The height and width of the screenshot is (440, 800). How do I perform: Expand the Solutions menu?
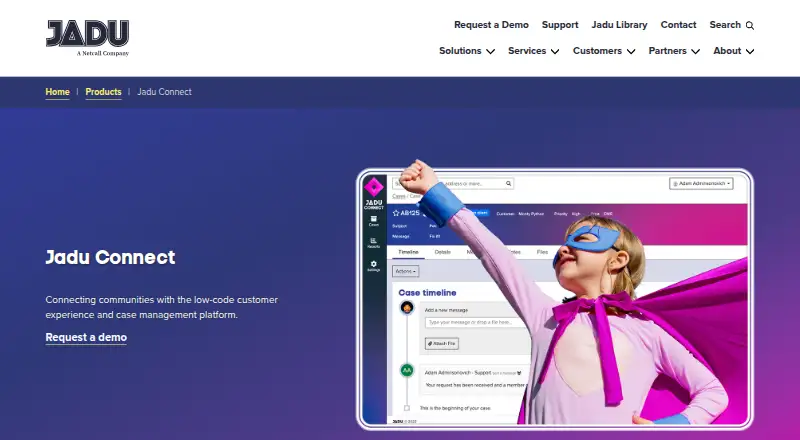click(467, 51)
